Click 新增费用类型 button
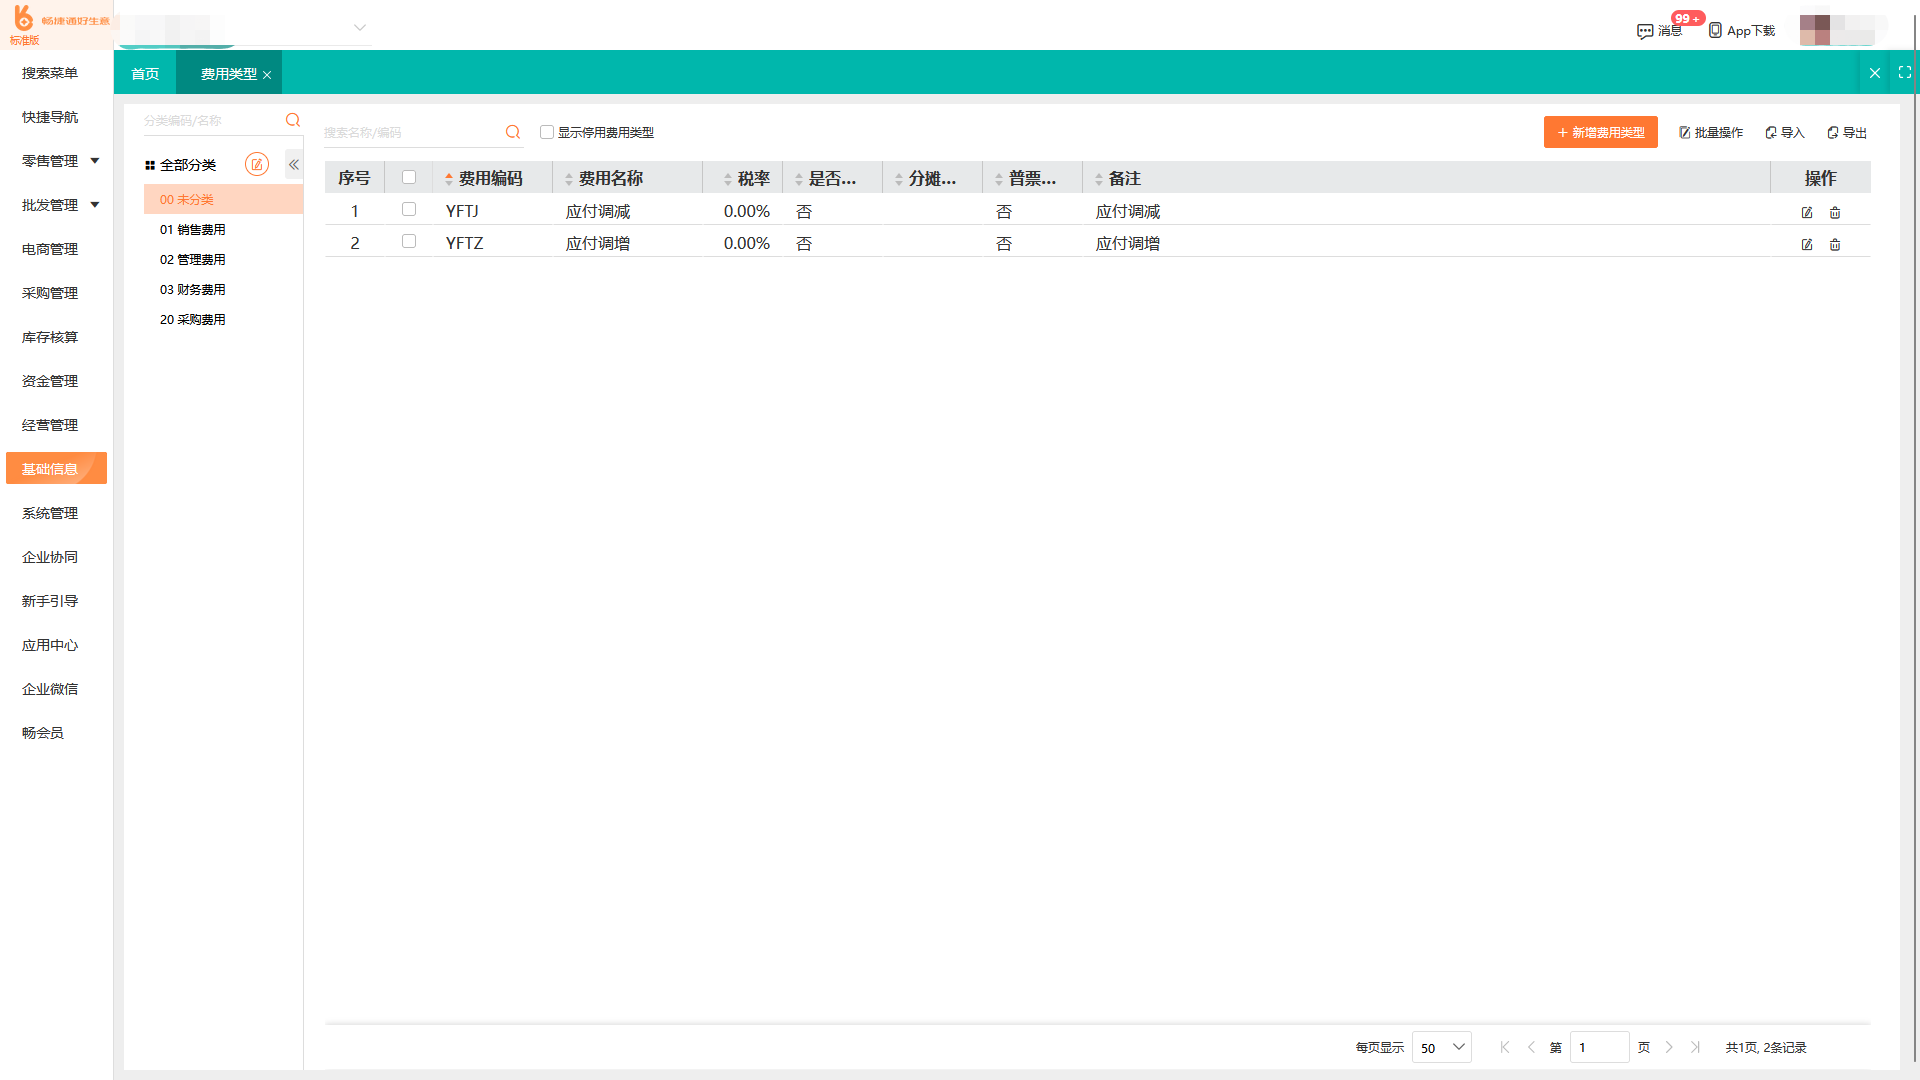The image size is (1920, 1080). (1601, 131)
